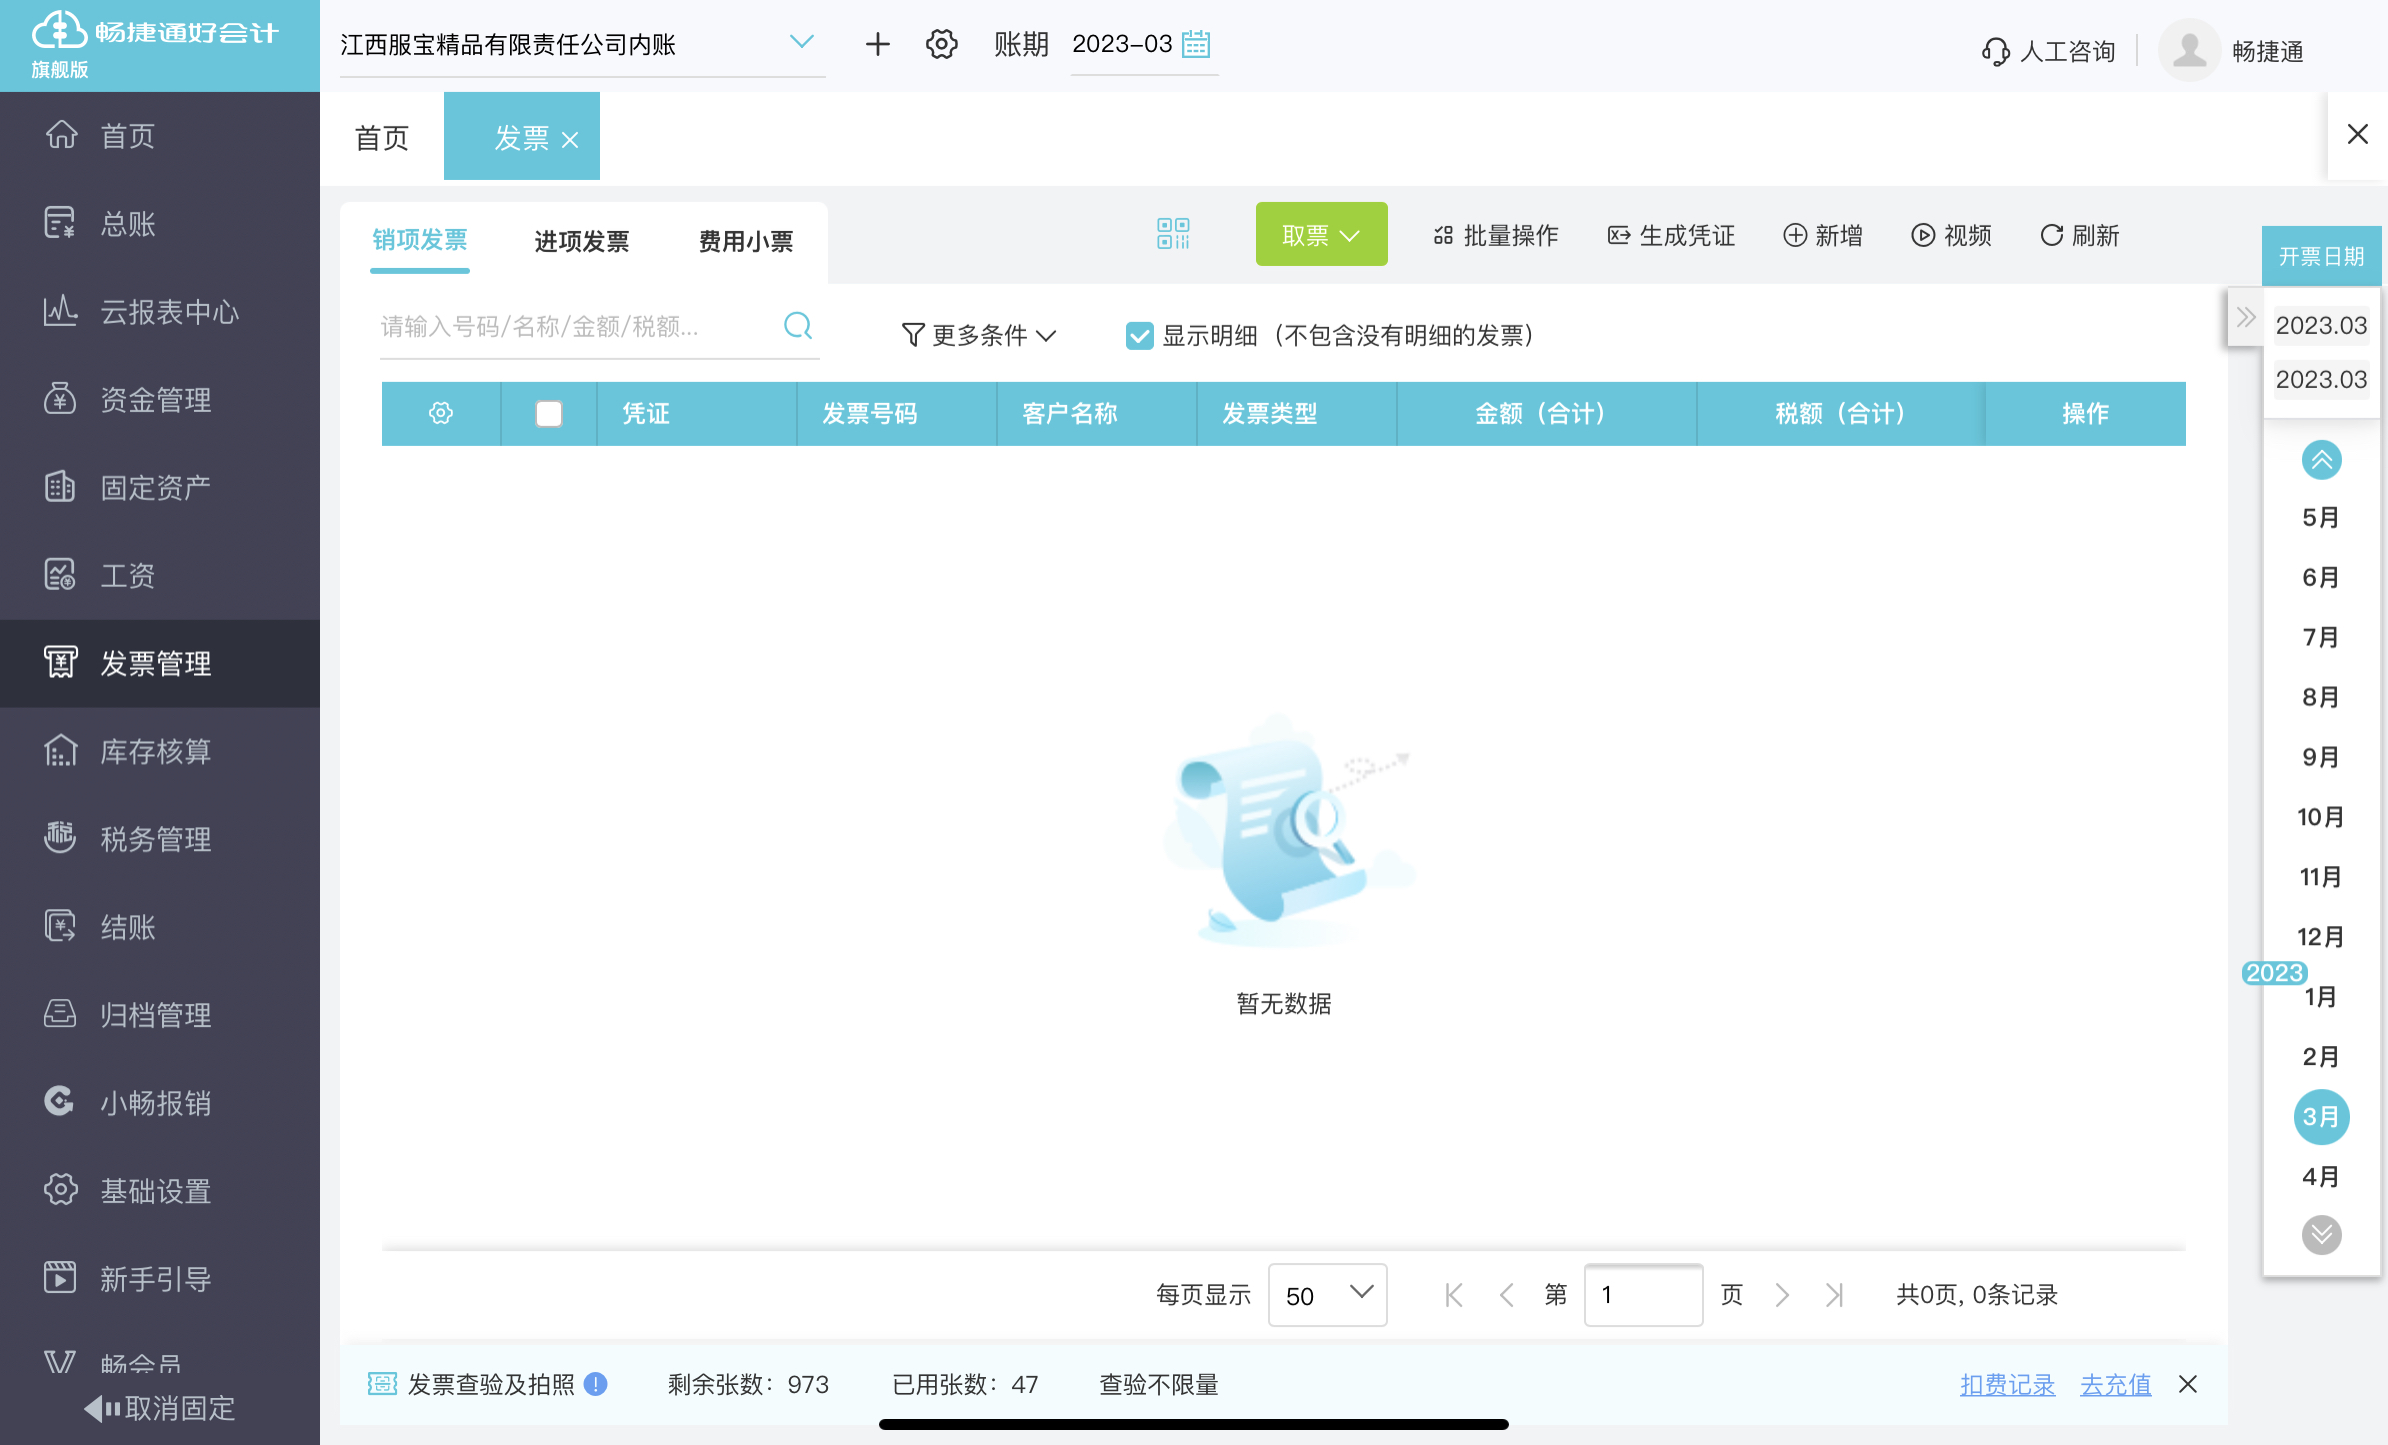This screenshot has width=2388, height=1445.
Task: Click 去充值 recharge link
Action: pos(2115,1382)
